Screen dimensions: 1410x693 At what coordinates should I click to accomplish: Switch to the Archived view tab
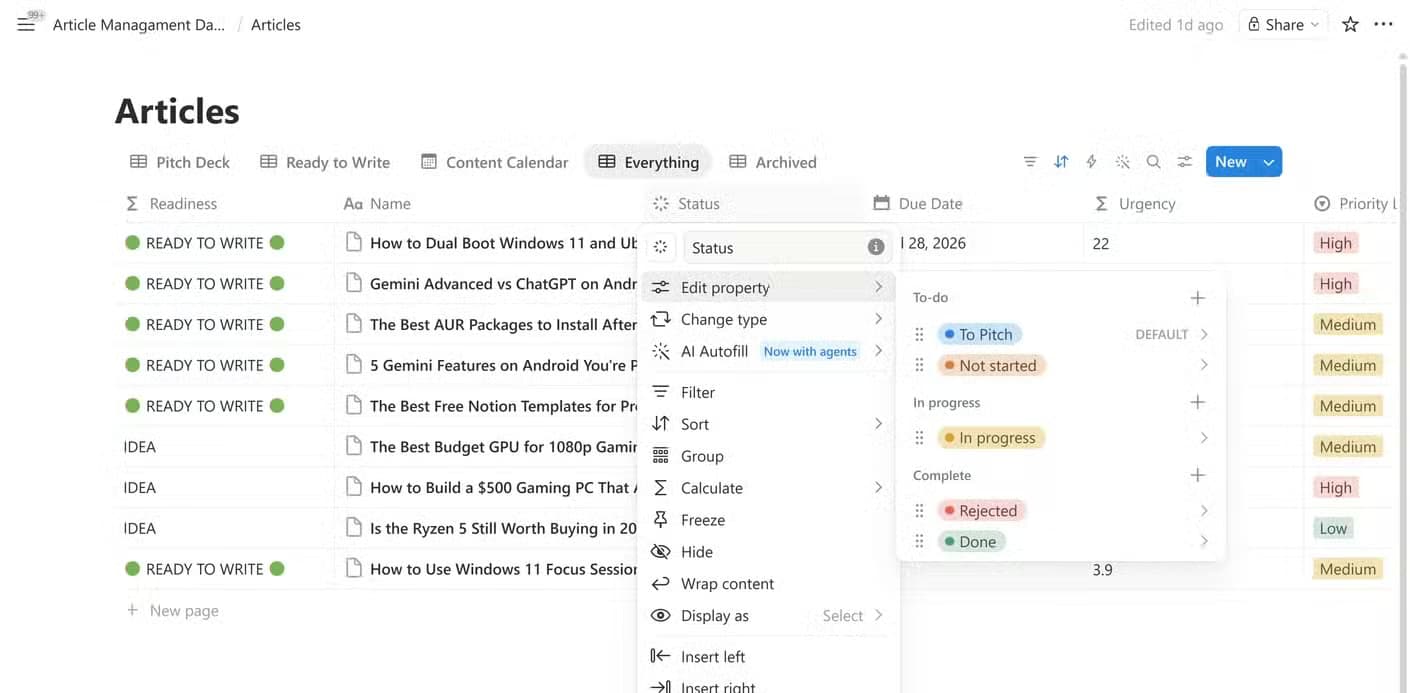(773, 162)
